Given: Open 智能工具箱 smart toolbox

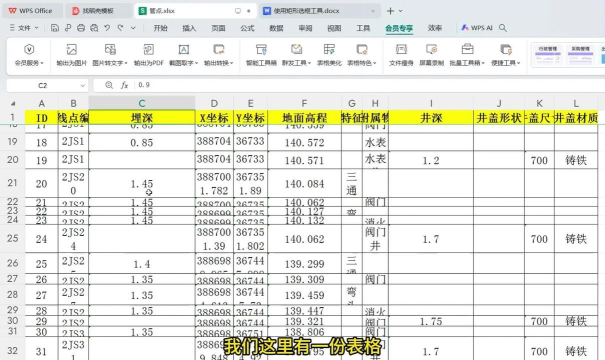Looking at the screenshot, I should coord(261,54).
